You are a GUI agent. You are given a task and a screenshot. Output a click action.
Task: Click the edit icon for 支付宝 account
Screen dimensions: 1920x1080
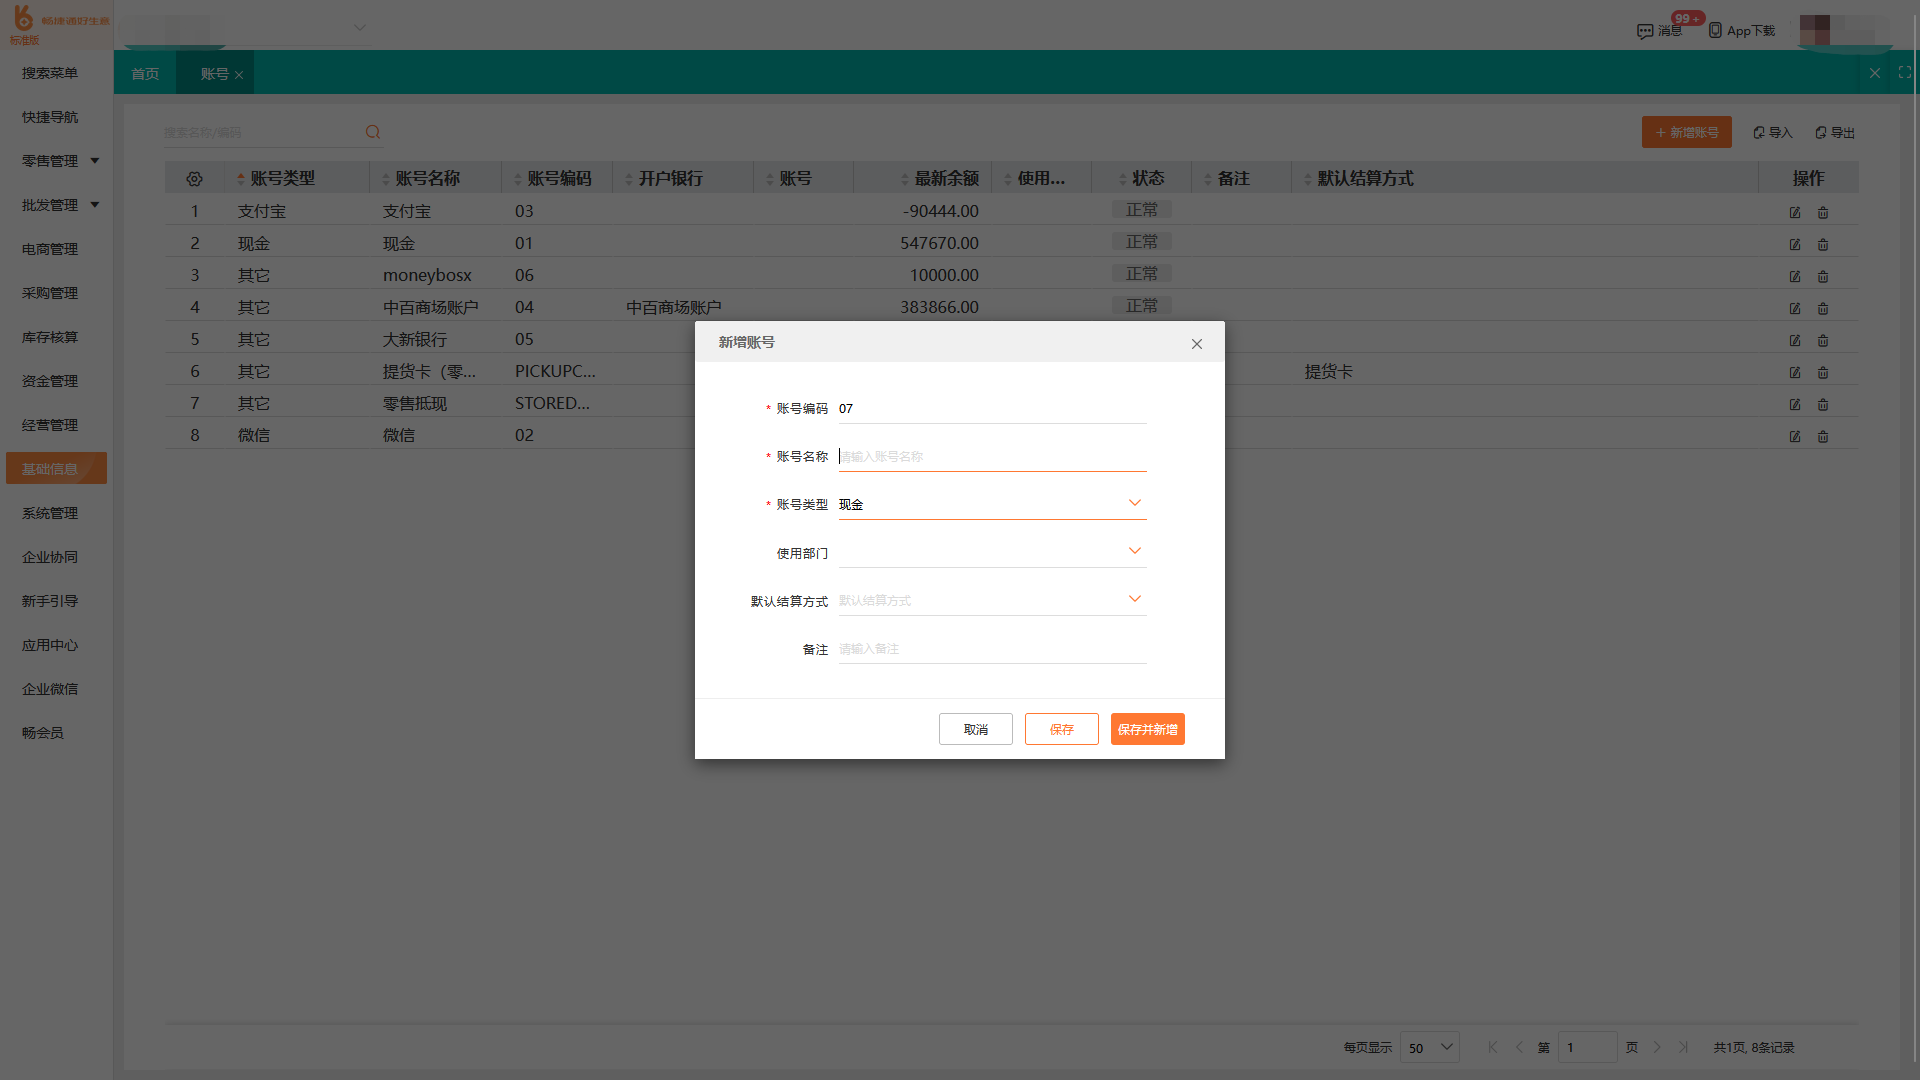1795,212
